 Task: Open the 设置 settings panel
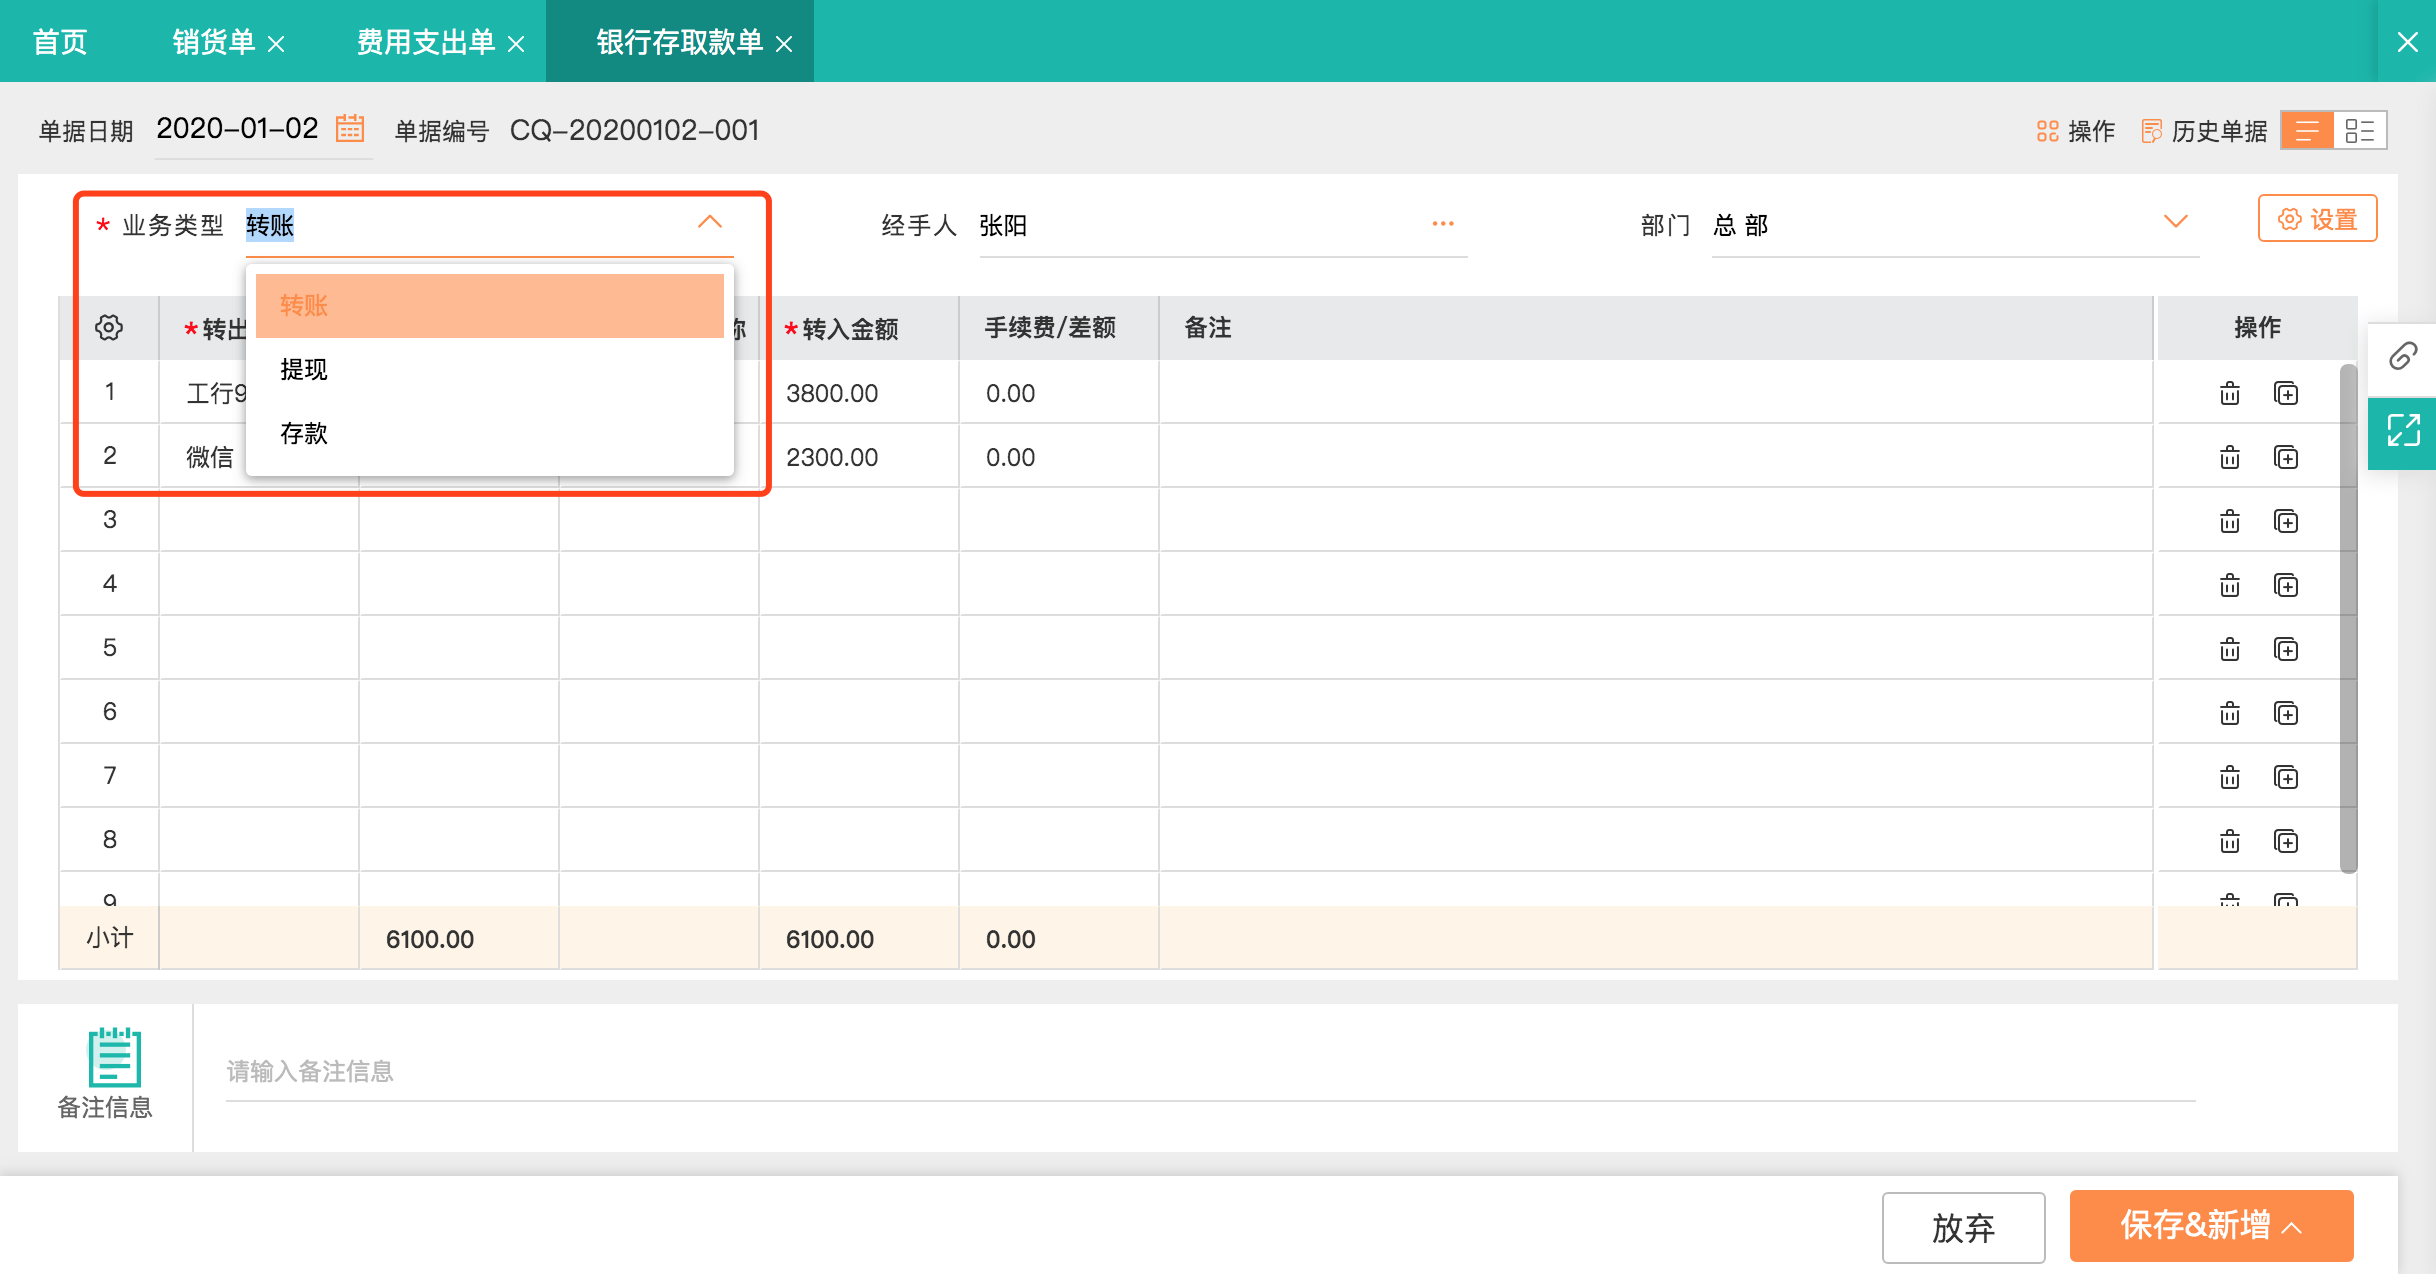coord(2317,224)
